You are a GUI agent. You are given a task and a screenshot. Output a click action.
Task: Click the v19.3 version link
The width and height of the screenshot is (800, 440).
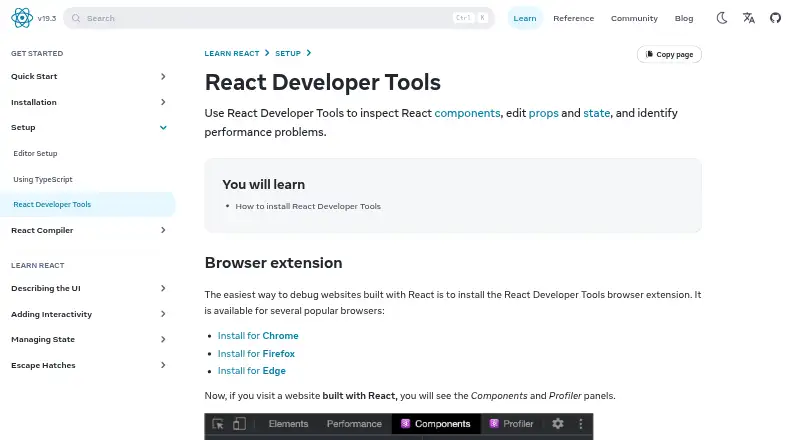(x=46, y=18)
